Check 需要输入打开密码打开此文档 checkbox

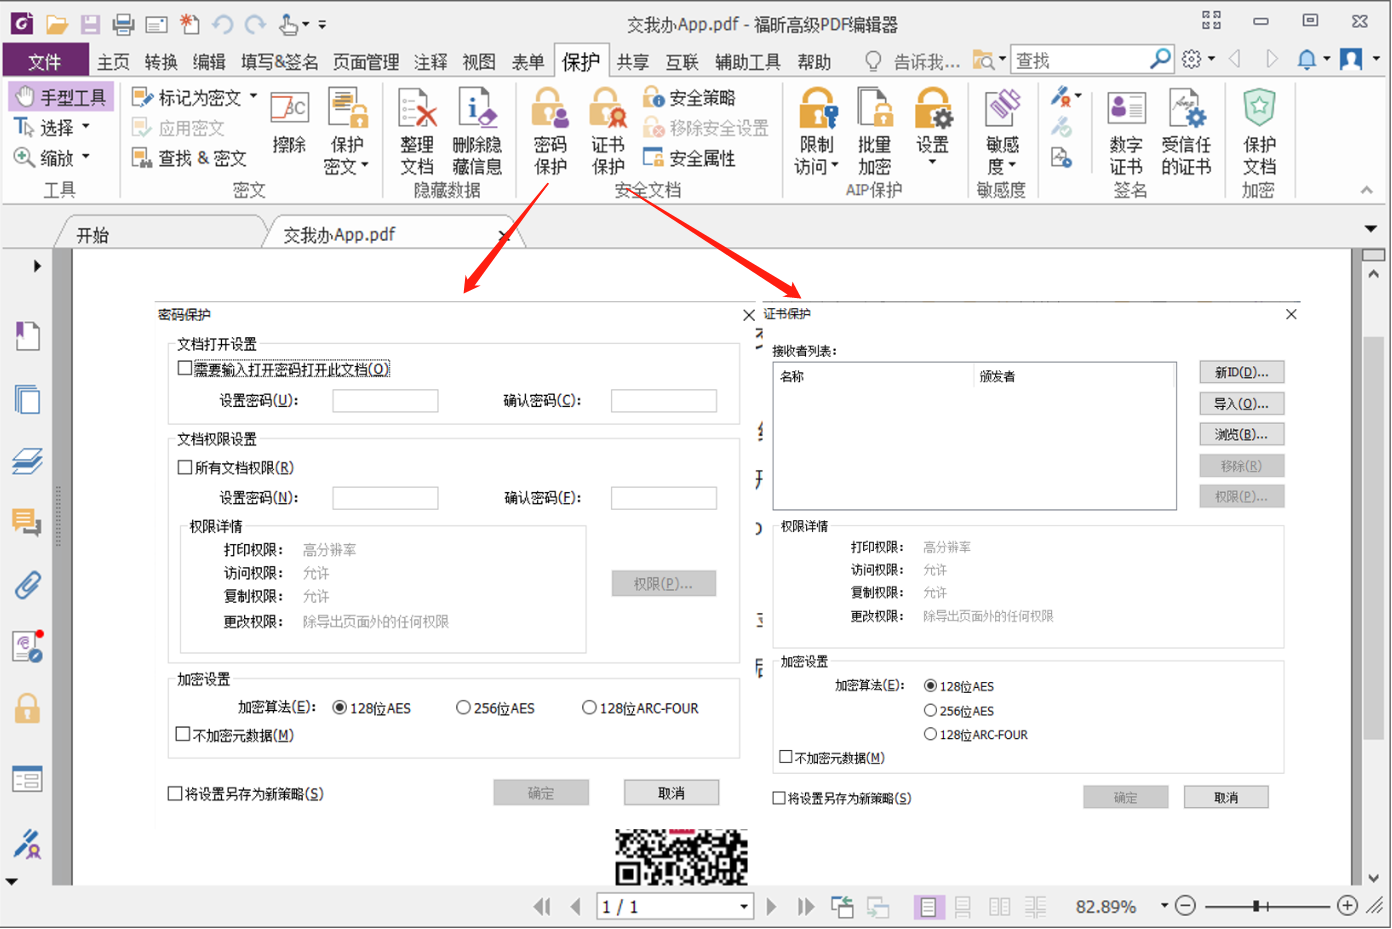click(x=185, y=368)
